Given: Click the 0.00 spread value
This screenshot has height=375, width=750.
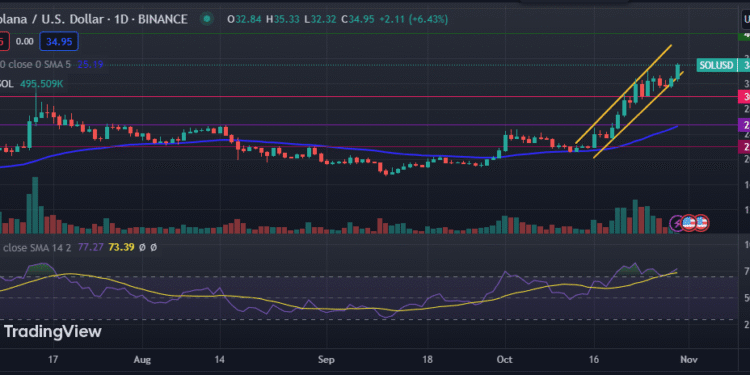Looking at the screenshot, I should pos(24,42).
